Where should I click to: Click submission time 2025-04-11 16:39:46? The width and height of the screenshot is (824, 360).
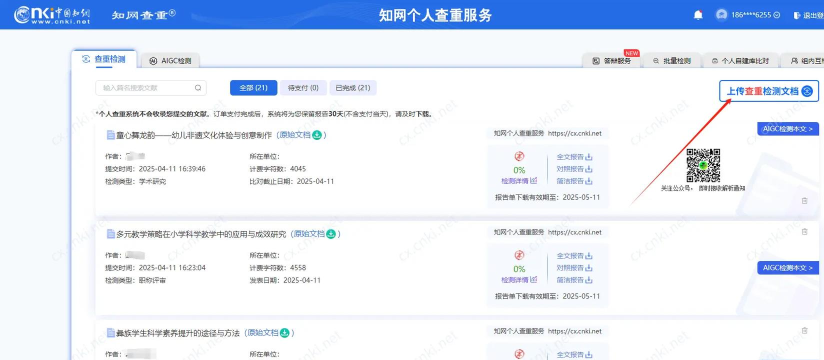click(x=172, y=169)
